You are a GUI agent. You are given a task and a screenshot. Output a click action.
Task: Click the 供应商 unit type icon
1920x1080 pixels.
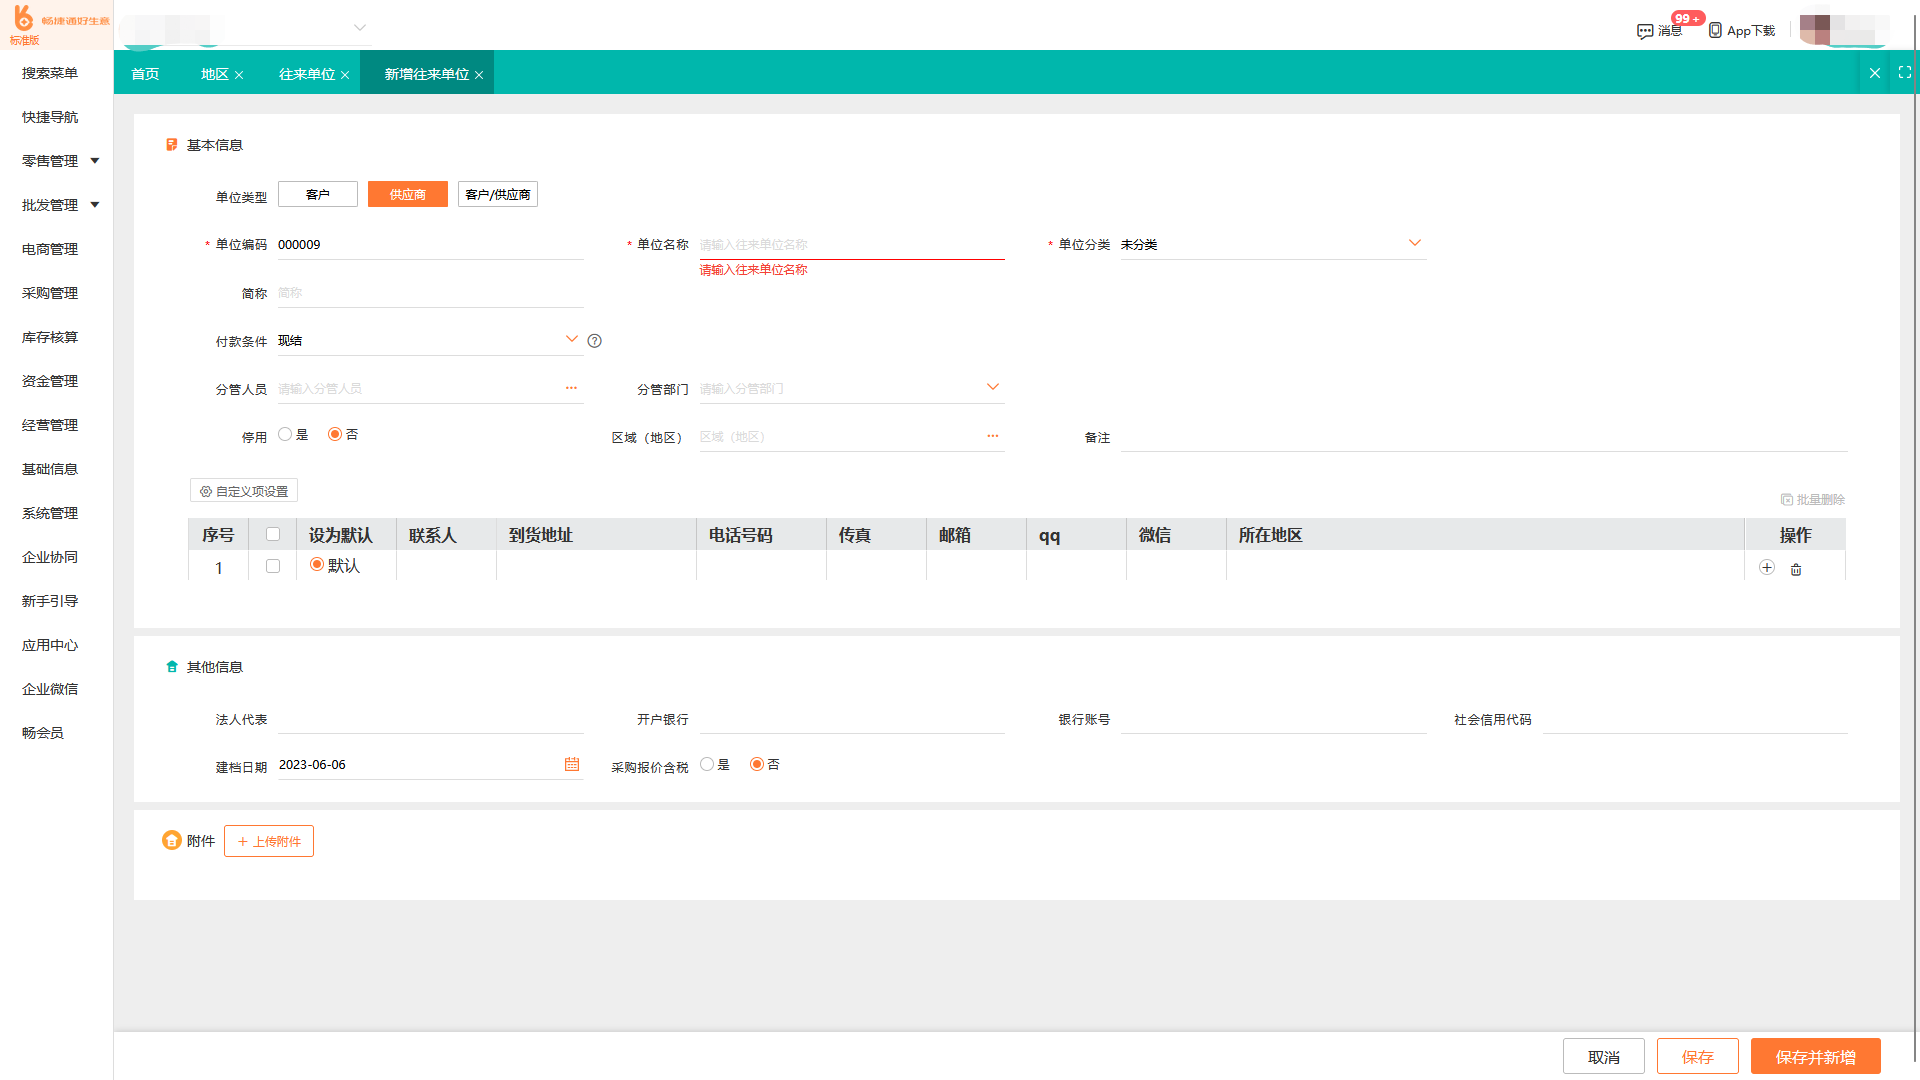pos(407,195)
